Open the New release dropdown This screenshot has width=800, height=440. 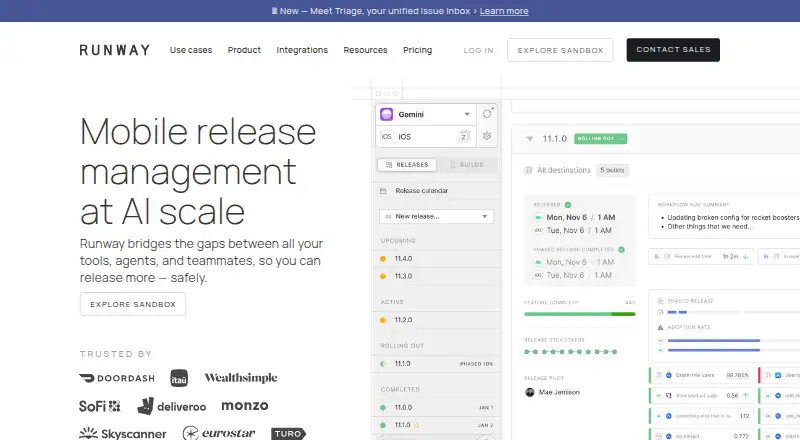(436, 216)
